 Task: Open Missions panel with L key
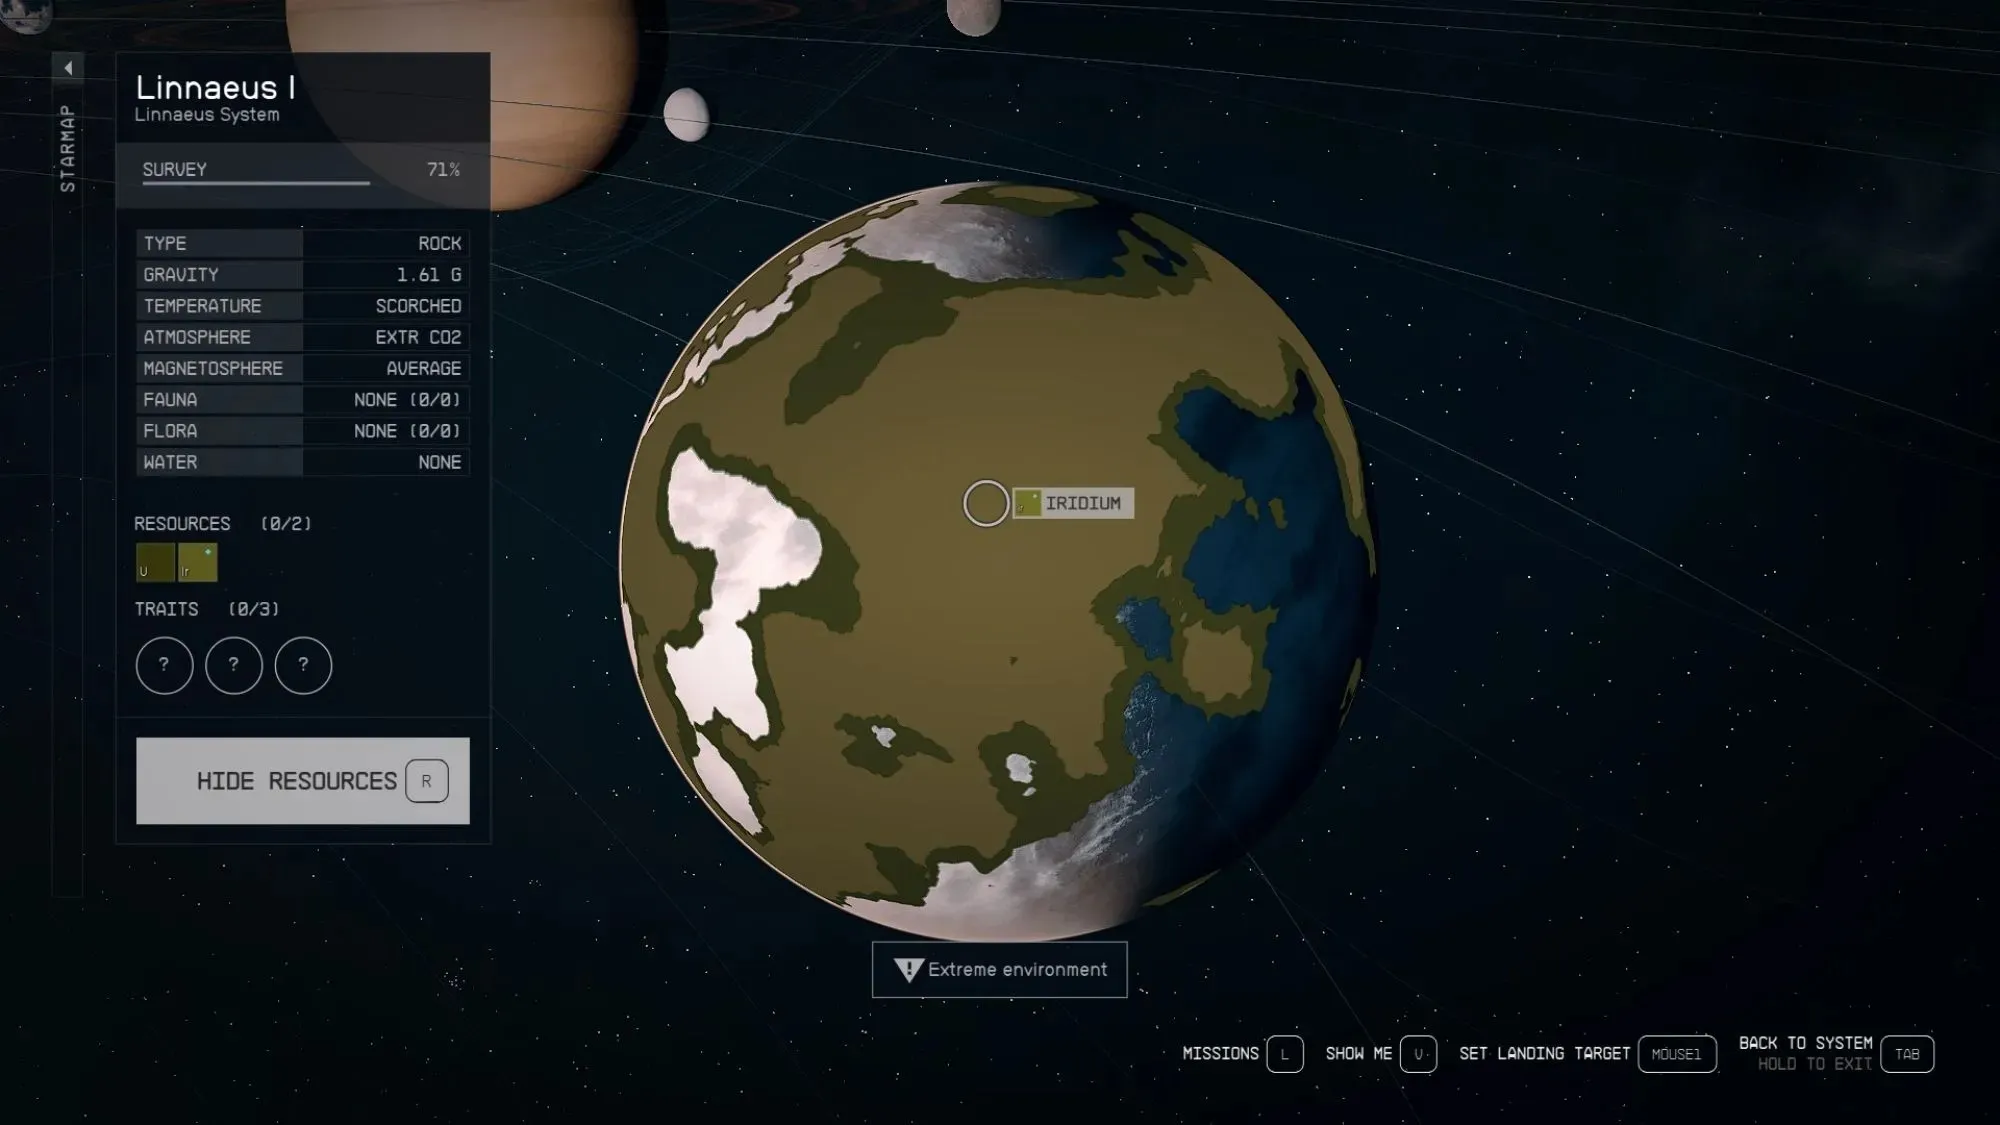coord(1284,1054)
